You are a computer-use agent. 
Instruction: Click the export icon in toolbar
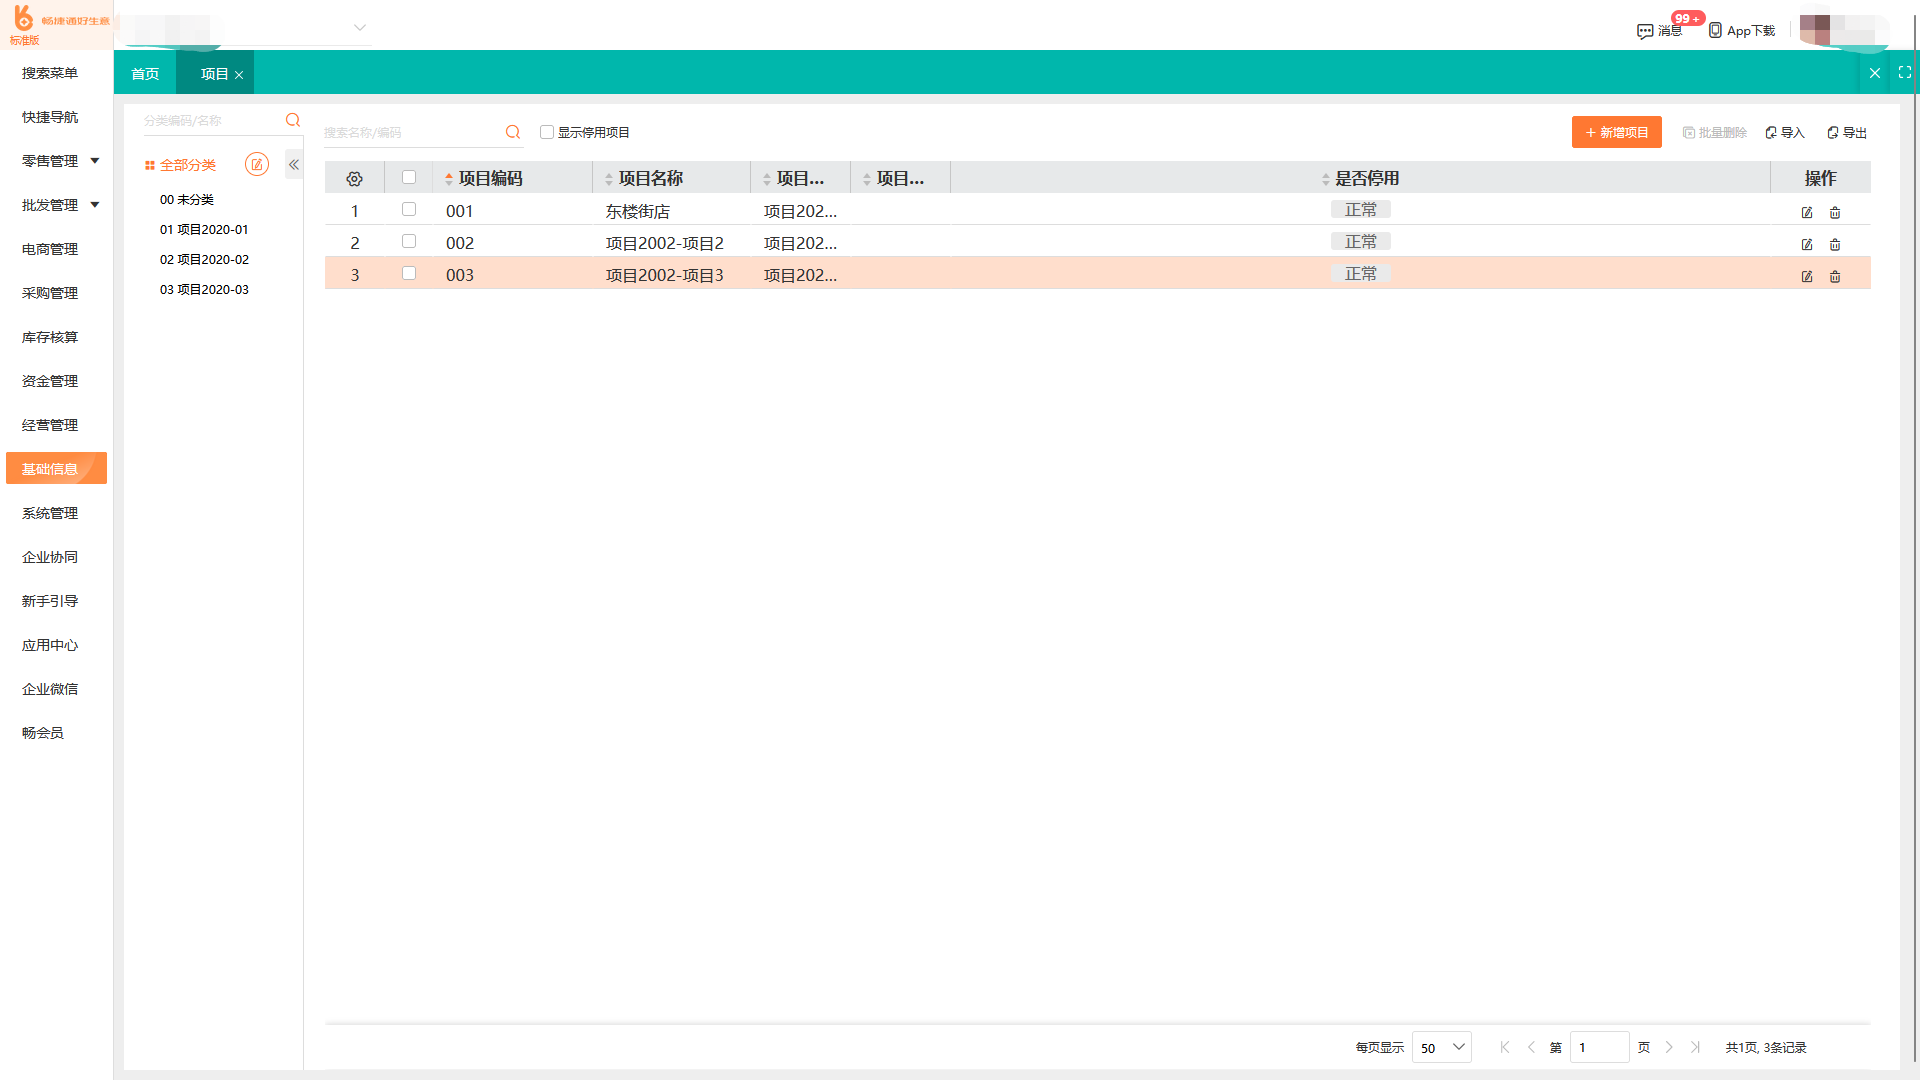click(x=1846, y=132)
